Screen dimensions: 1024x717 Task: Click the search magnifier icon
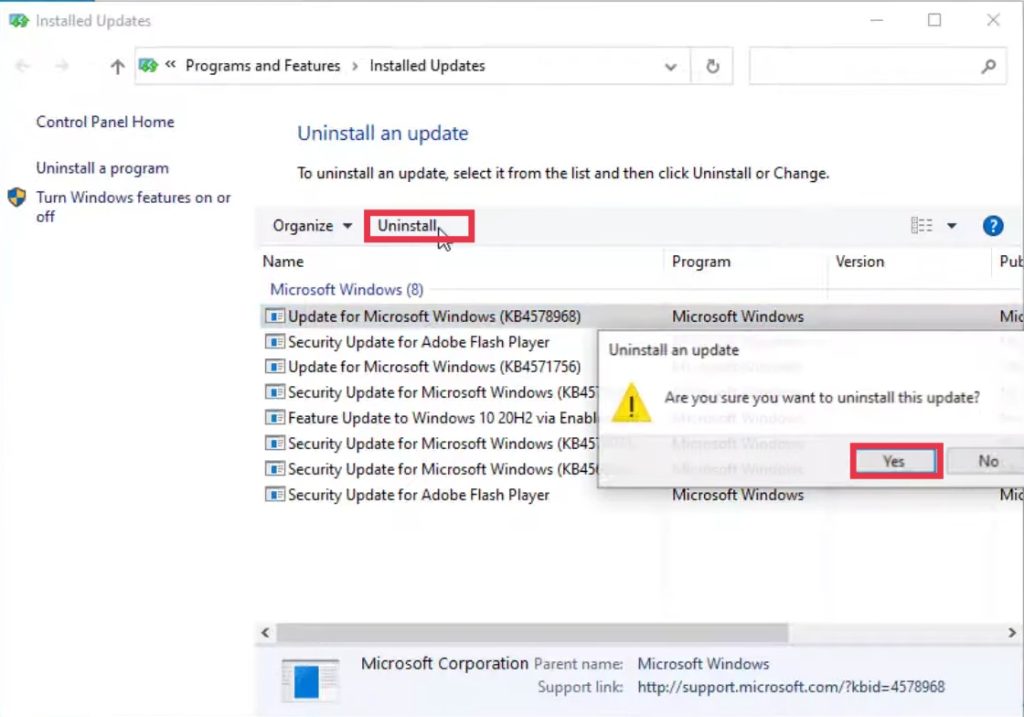pyautogui.click(x=989, y=66)
